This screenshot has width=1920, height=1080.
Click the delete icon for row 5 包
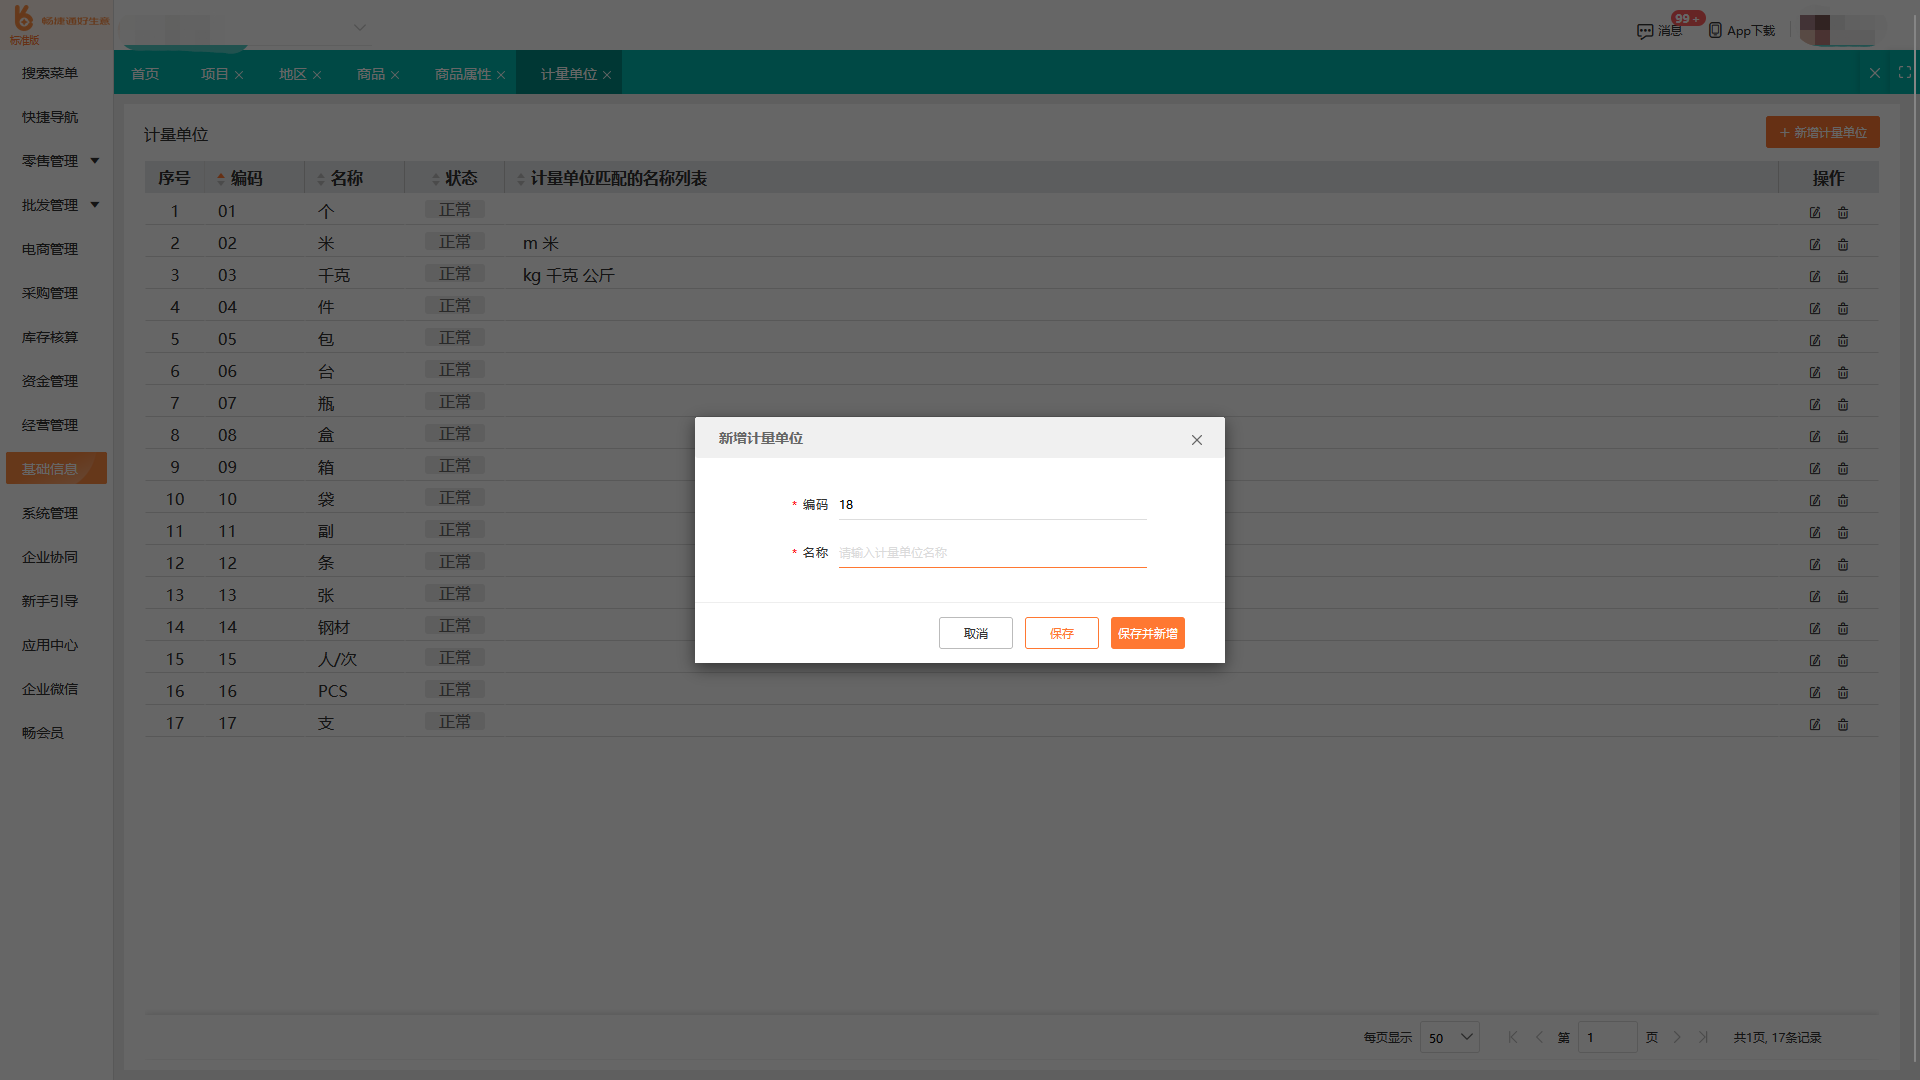point(1844,340)
